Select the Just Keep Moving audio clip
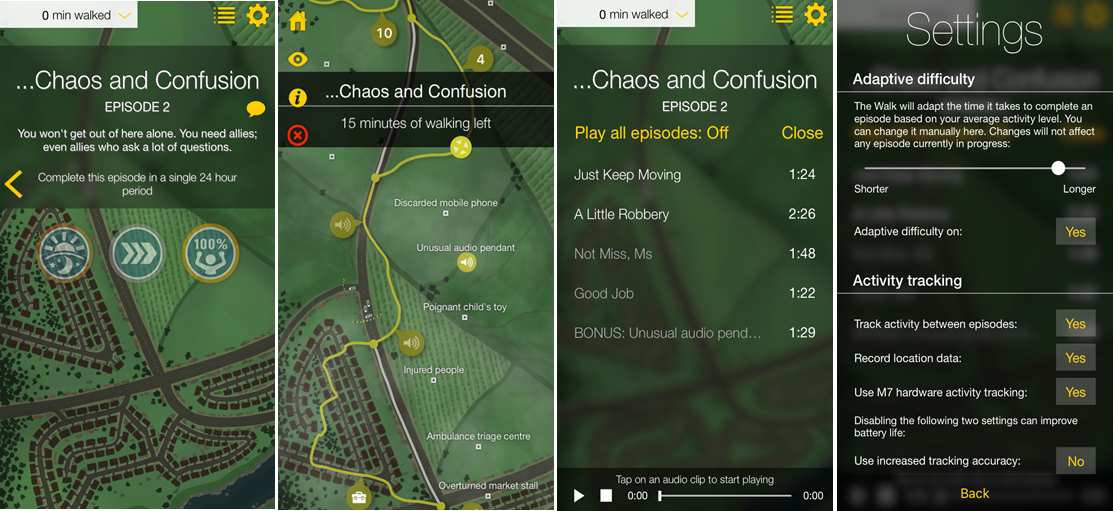 pyautogui.click(x=627, y=175)
